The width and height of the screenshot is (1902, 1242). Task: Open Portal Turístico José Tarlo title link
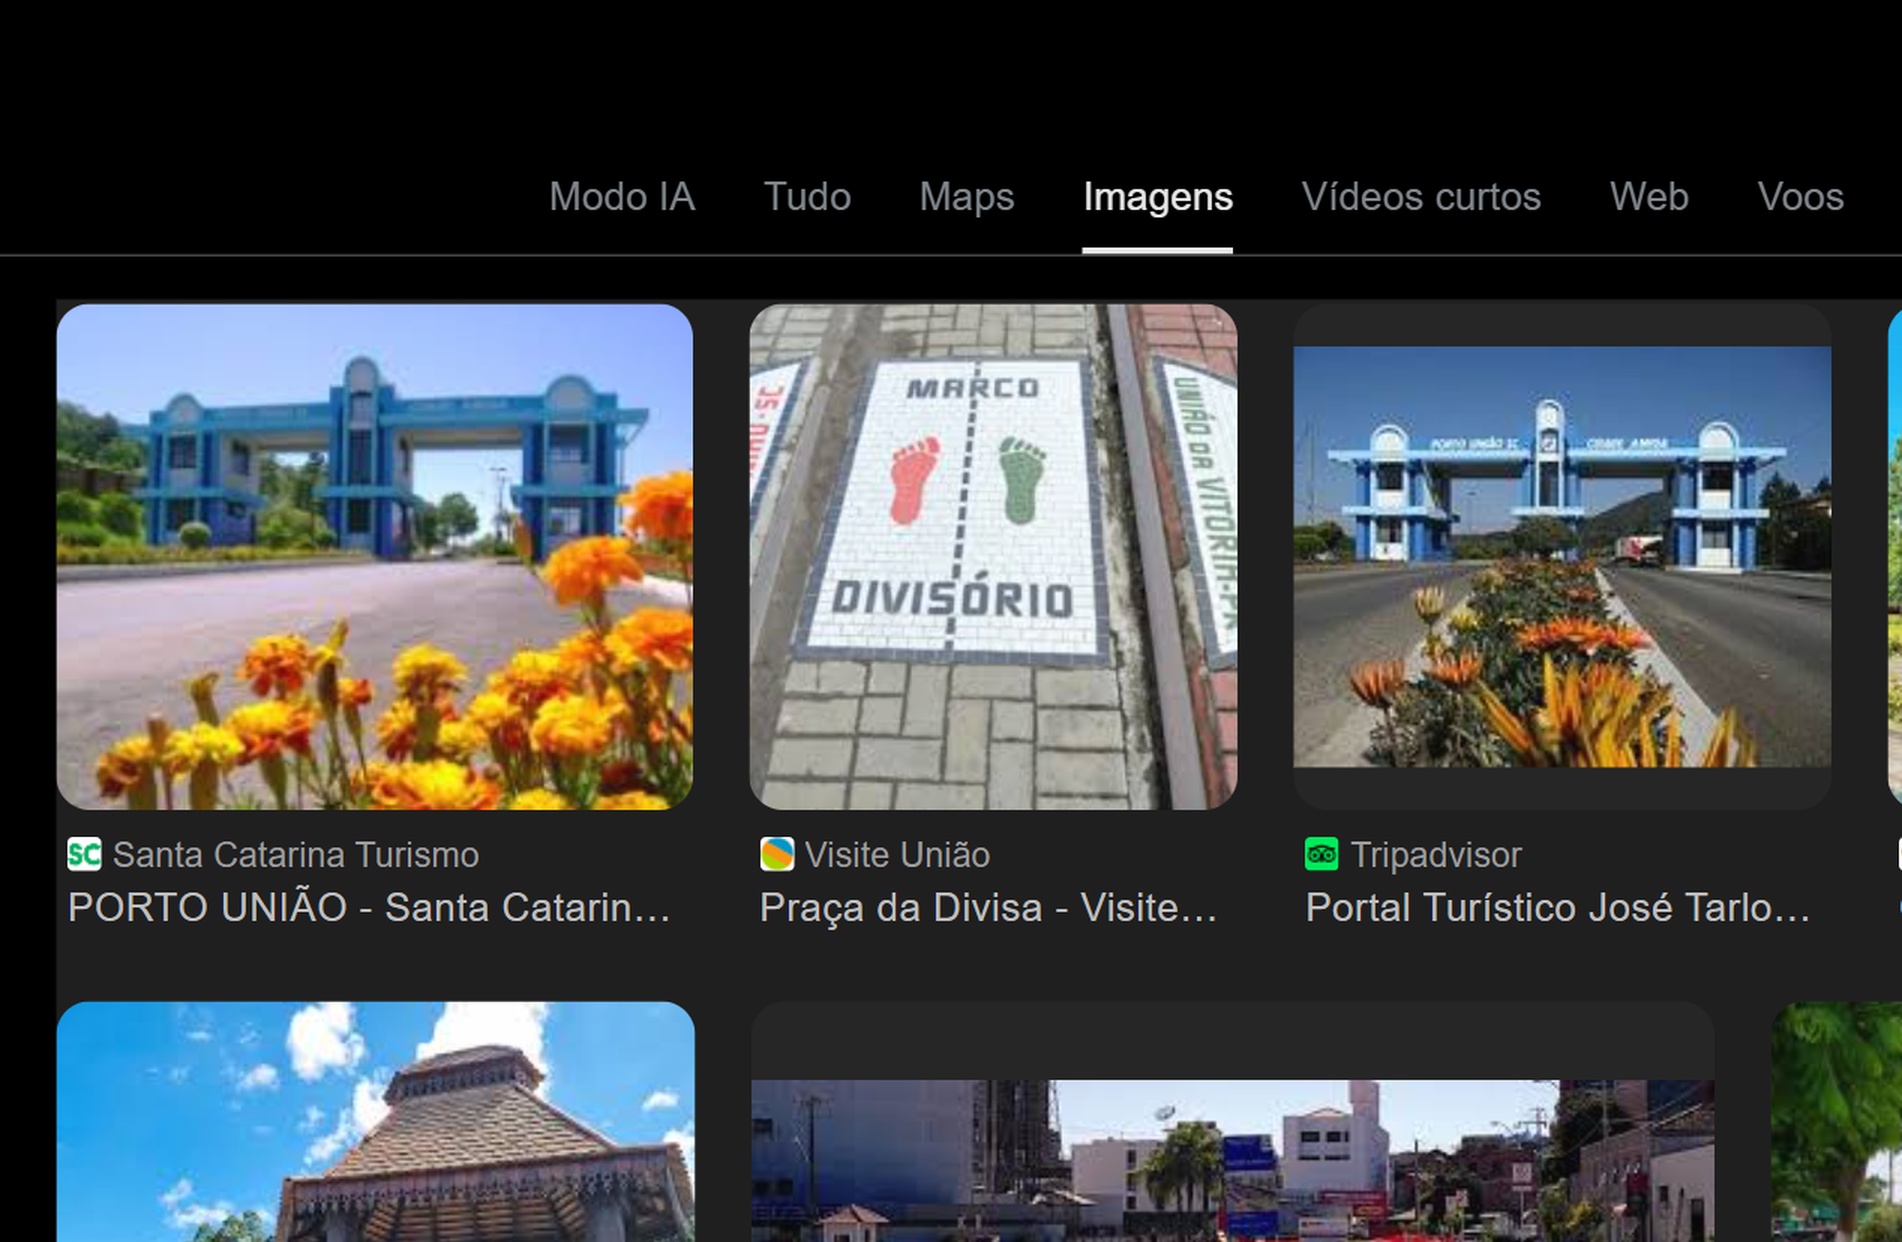point(1557,908)
